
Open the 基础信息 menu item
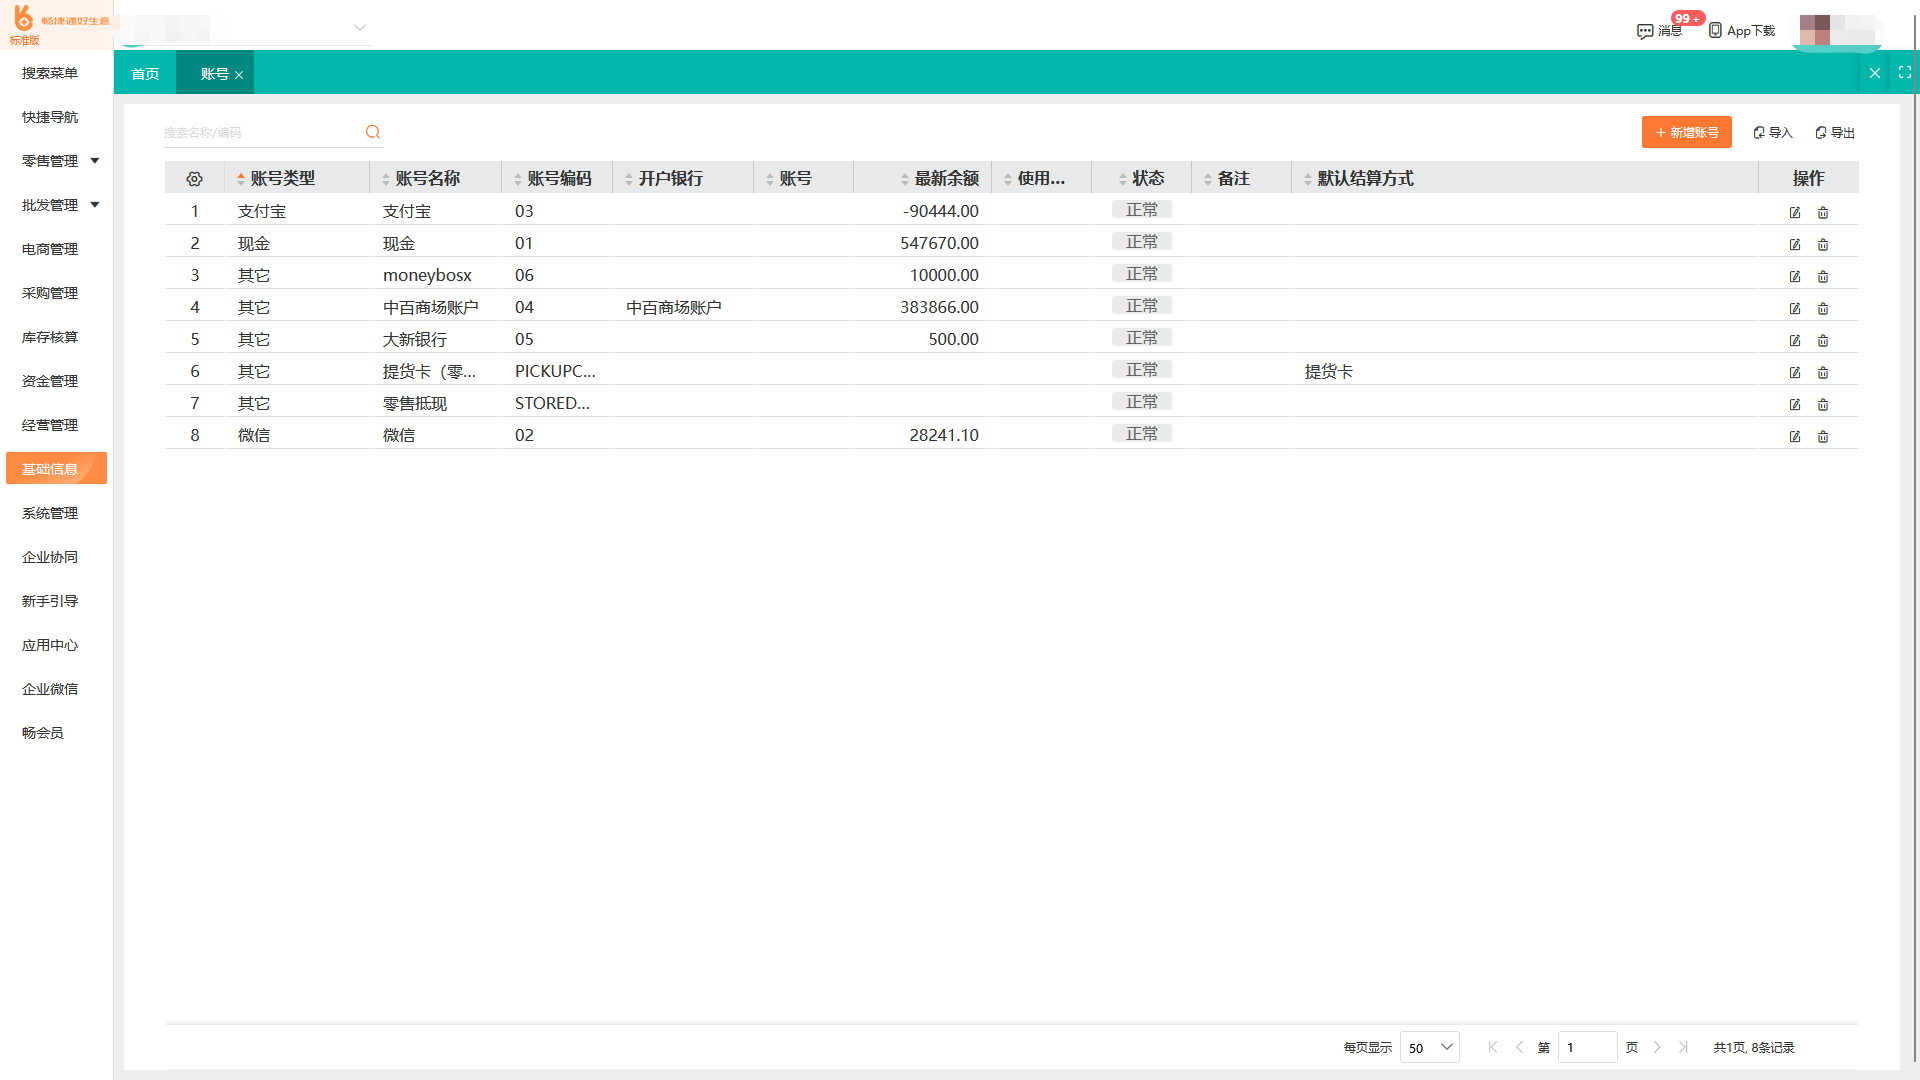pyautogui.click(x=53, y=468)
